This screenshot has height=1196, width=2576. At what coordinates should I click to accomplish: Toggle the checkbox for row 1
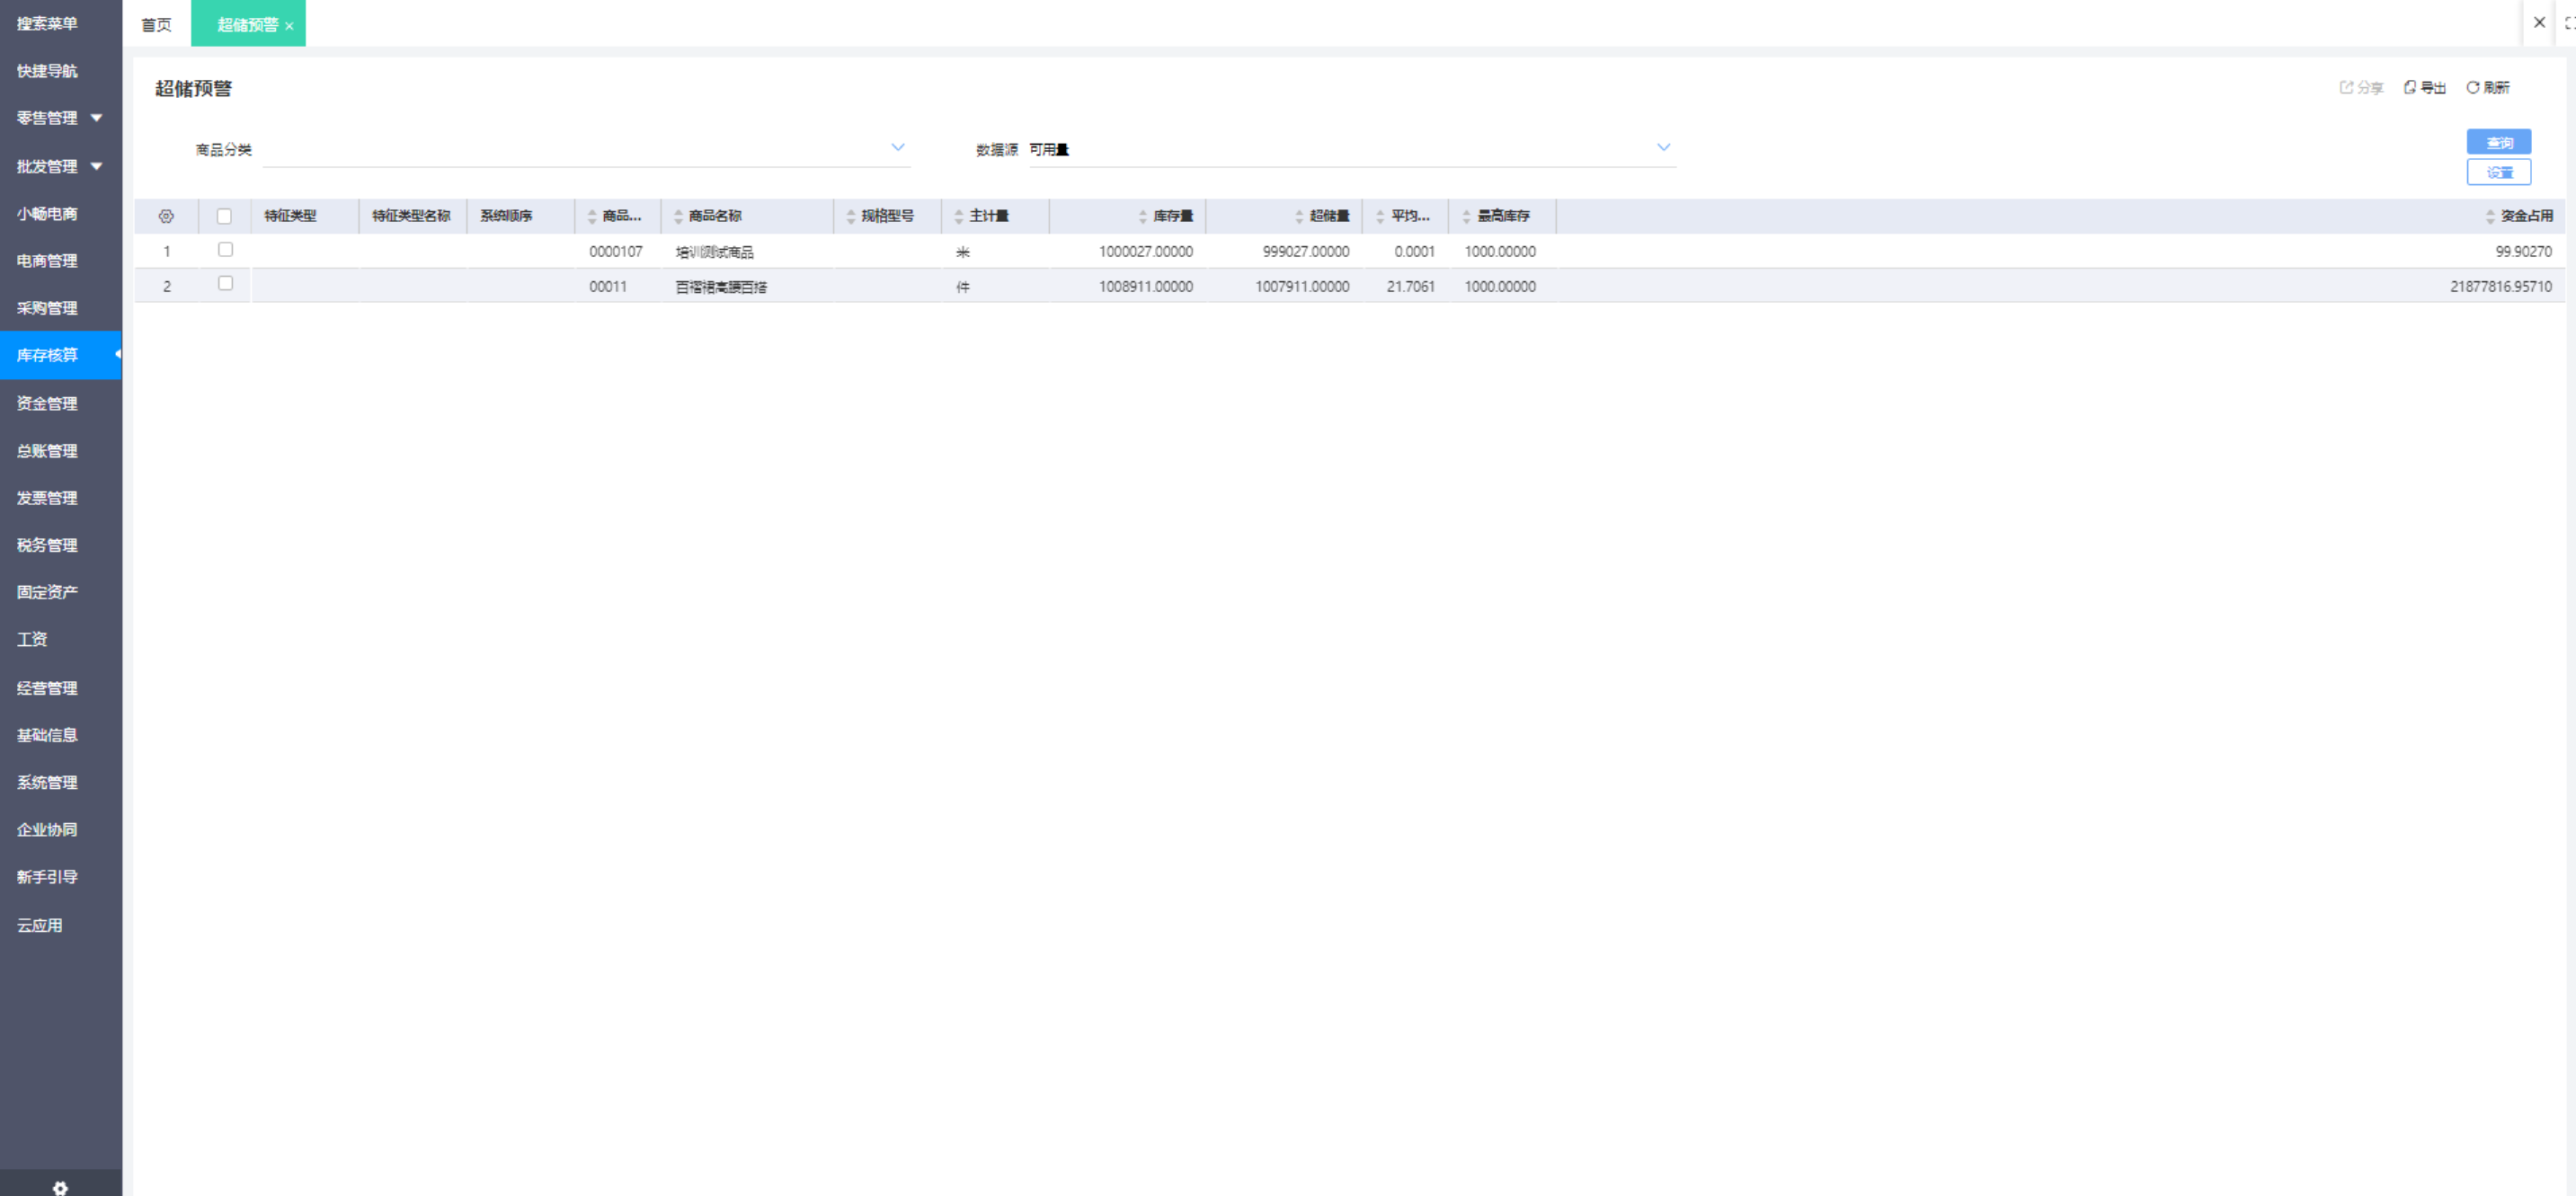(x=225, y=250)
